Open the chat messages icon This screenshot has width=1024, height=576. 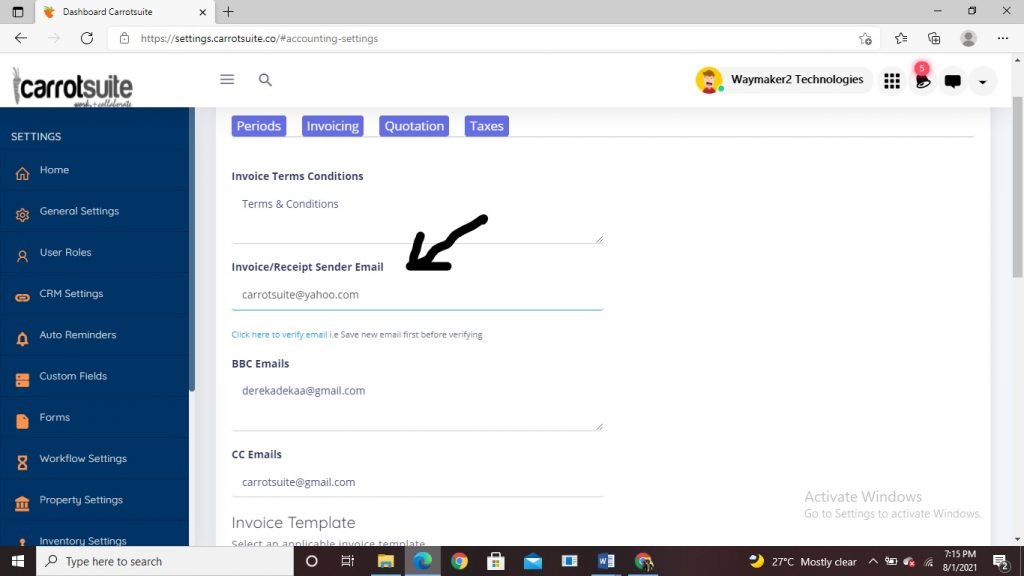[952, 82]
